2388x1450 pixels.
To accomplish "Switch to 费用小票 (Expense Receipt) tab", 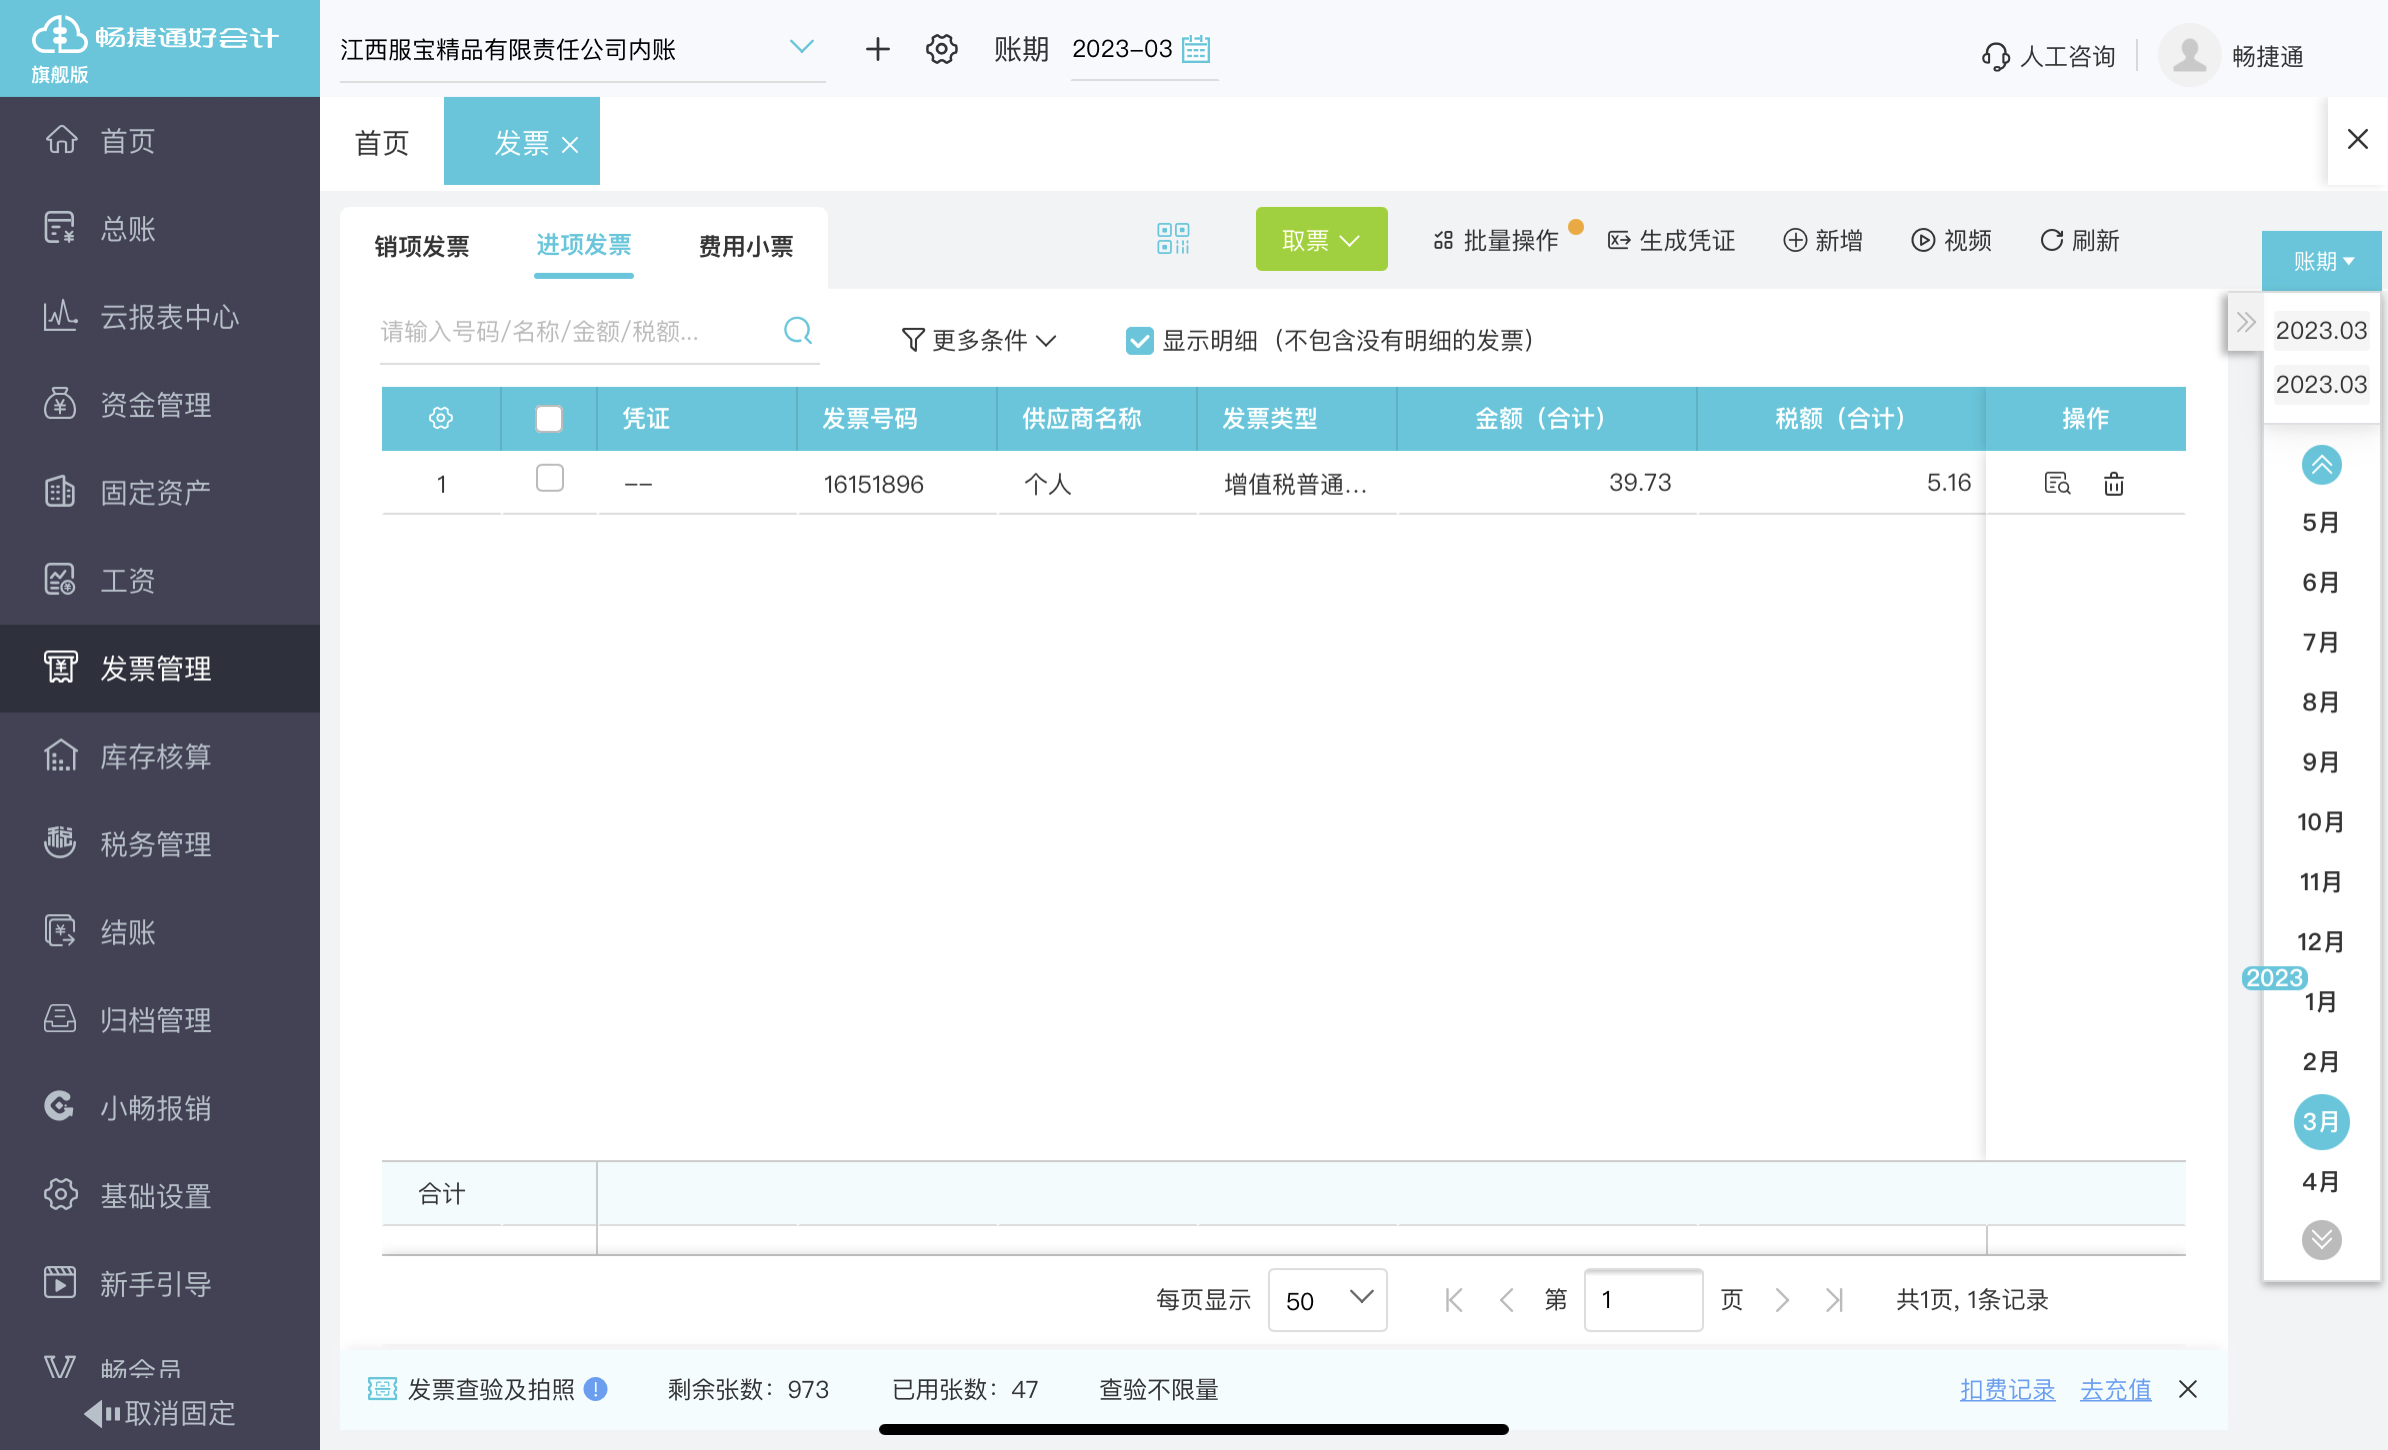I will click(x=744, y=244).
